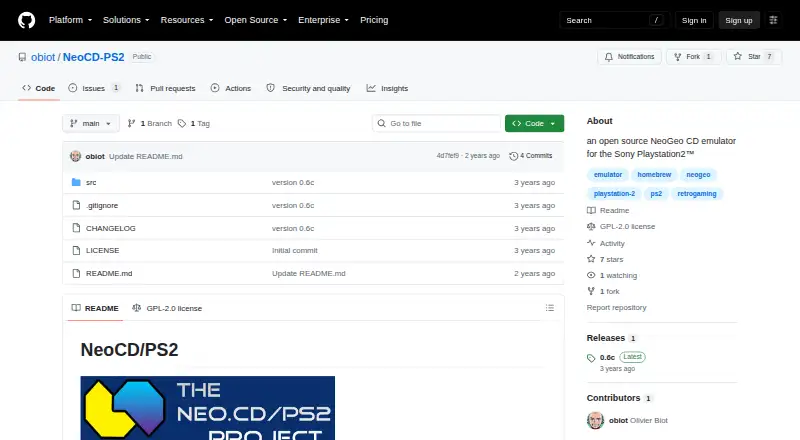The width and height of the screenshot is (800, 440).
Task: View the 4 Commits history
Action: (x=531, y=156)
